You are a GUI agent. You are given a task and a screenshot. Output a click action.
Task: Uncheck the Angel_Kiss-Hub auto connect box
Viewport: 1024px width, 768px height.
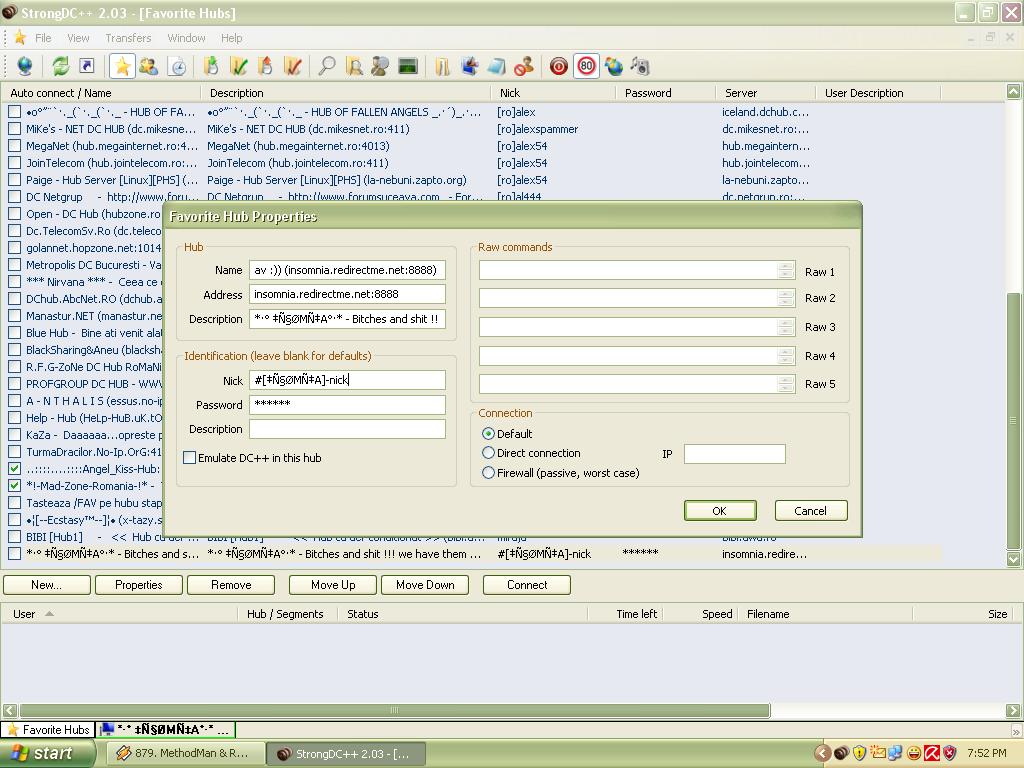pos(14,468)
